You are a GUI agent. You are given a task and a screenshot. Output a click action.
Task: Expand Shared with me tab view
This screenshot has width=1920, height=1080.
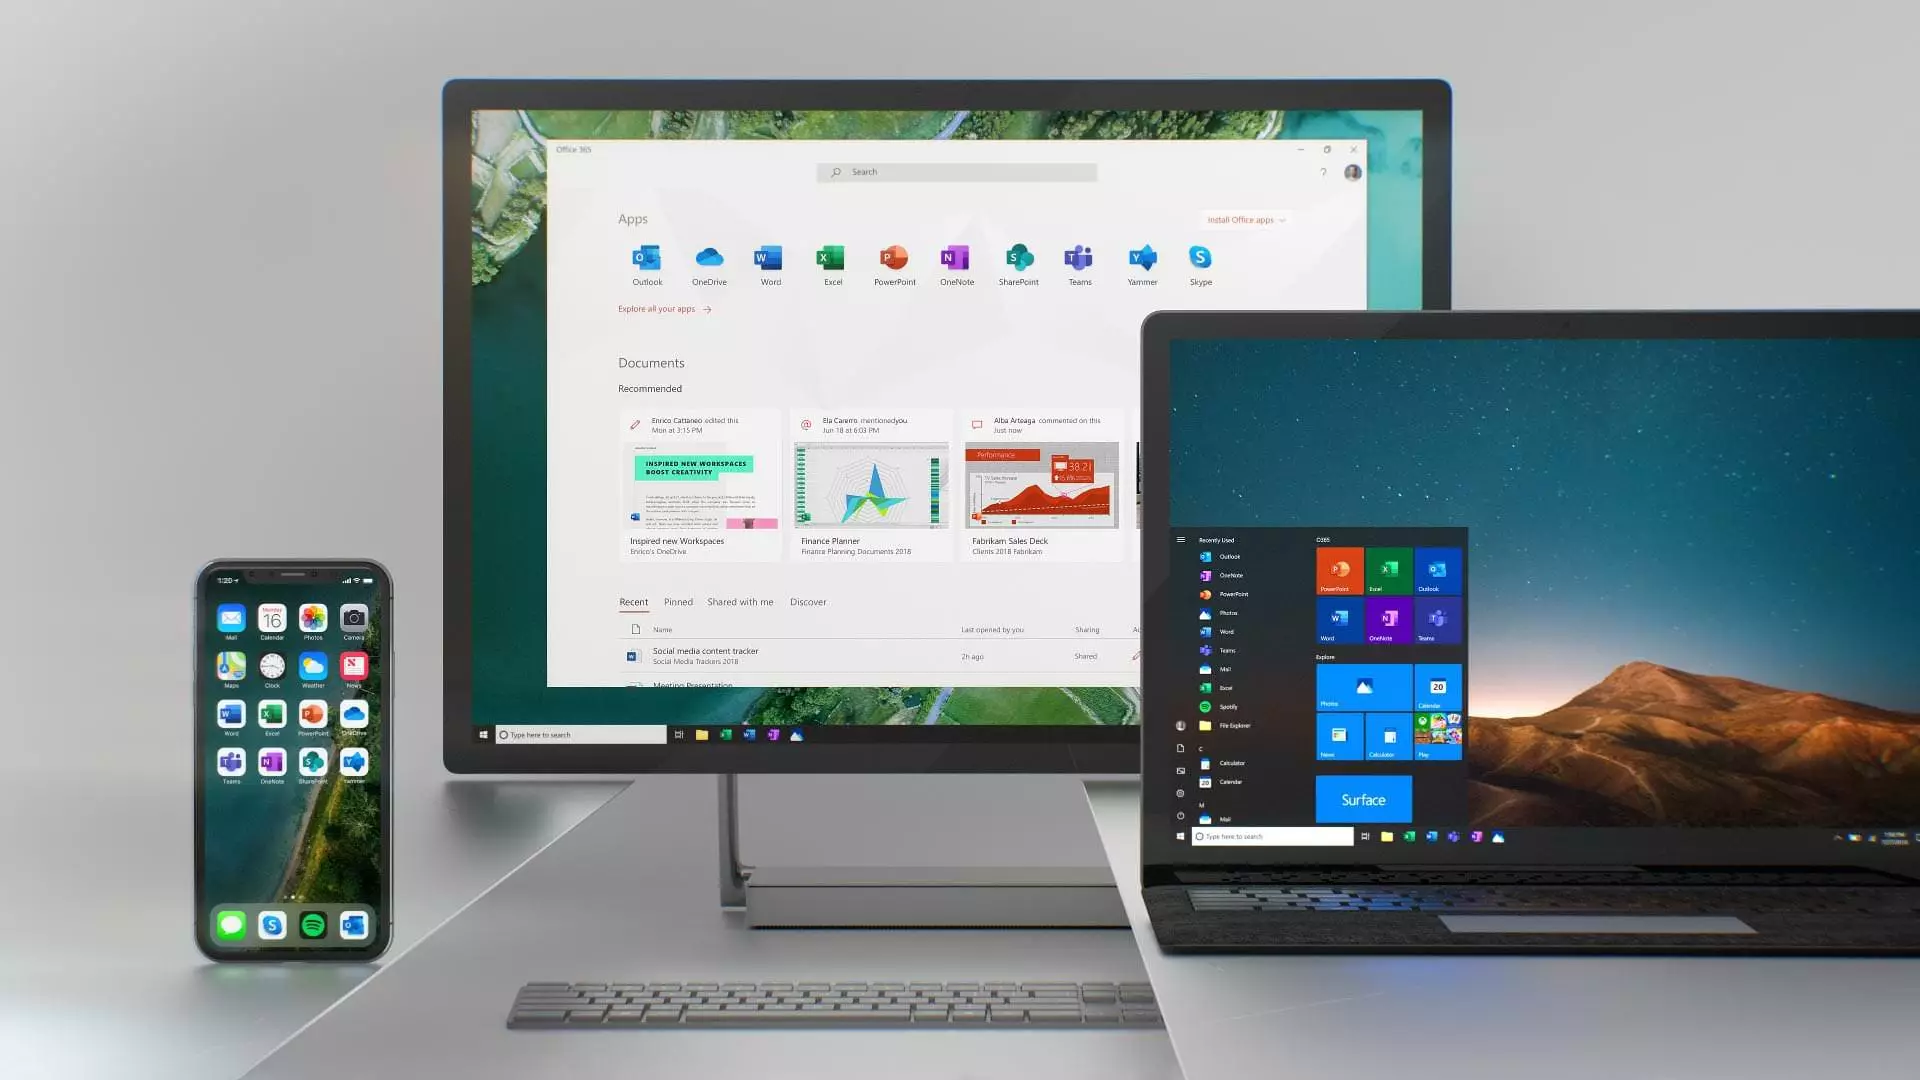point(737,601)
